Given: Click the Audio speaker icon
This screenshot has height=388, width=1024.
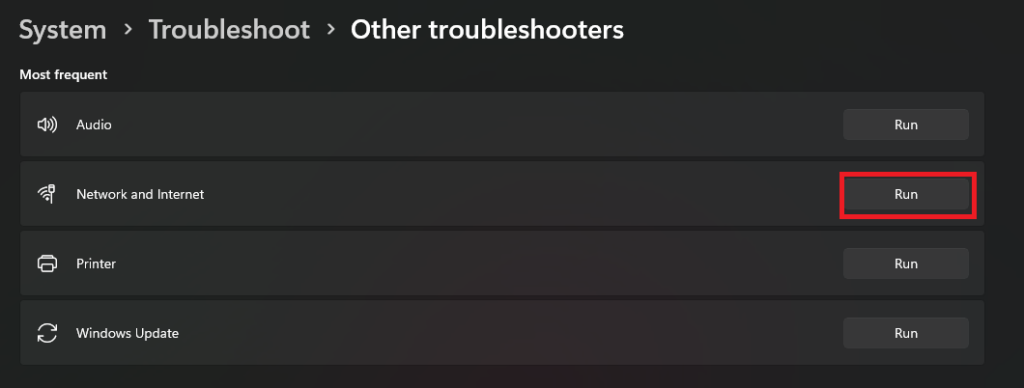Looking at the screenshot, I should (47, 124).
